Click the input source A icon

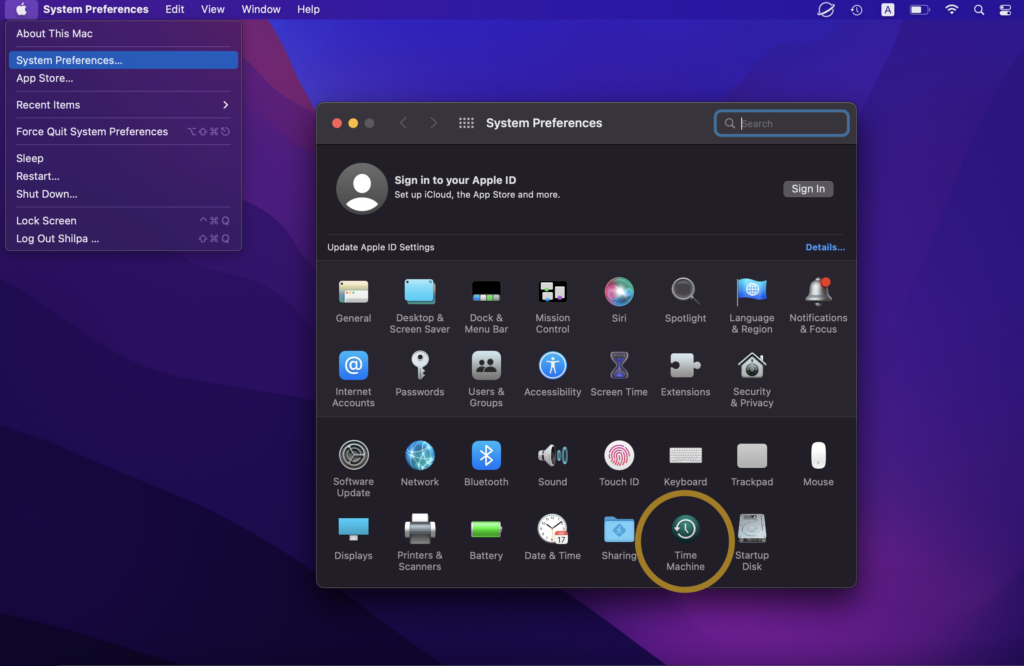coord(888,9)
